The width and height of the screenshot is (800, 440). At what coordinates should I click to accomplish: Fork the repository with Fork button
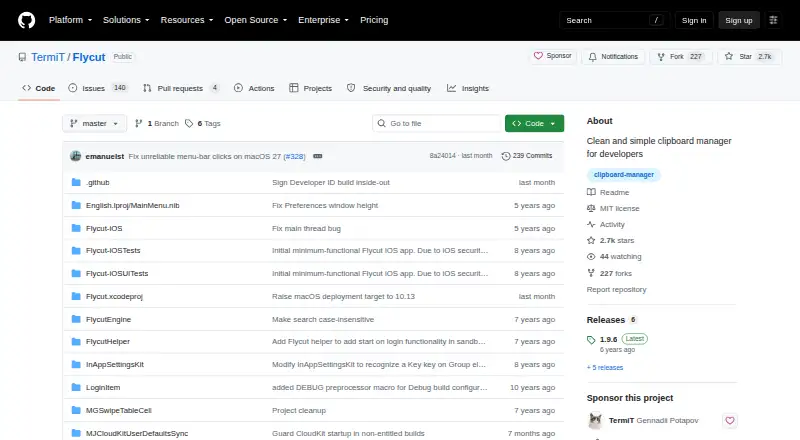(681, 56)
